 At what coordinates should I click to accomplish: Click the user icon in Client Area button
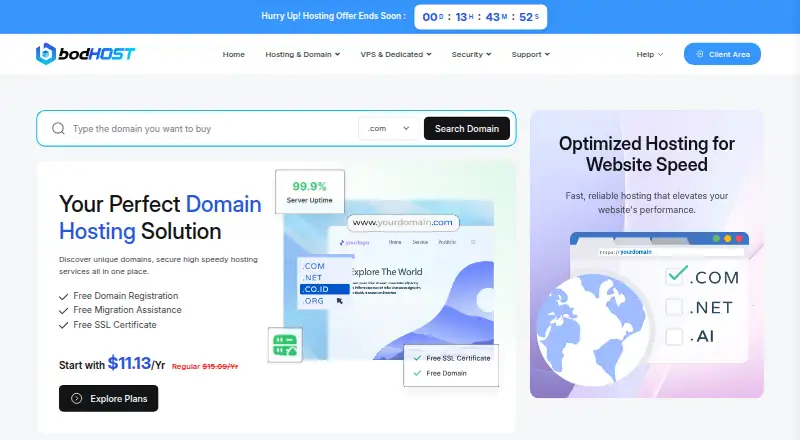[699, 54]
